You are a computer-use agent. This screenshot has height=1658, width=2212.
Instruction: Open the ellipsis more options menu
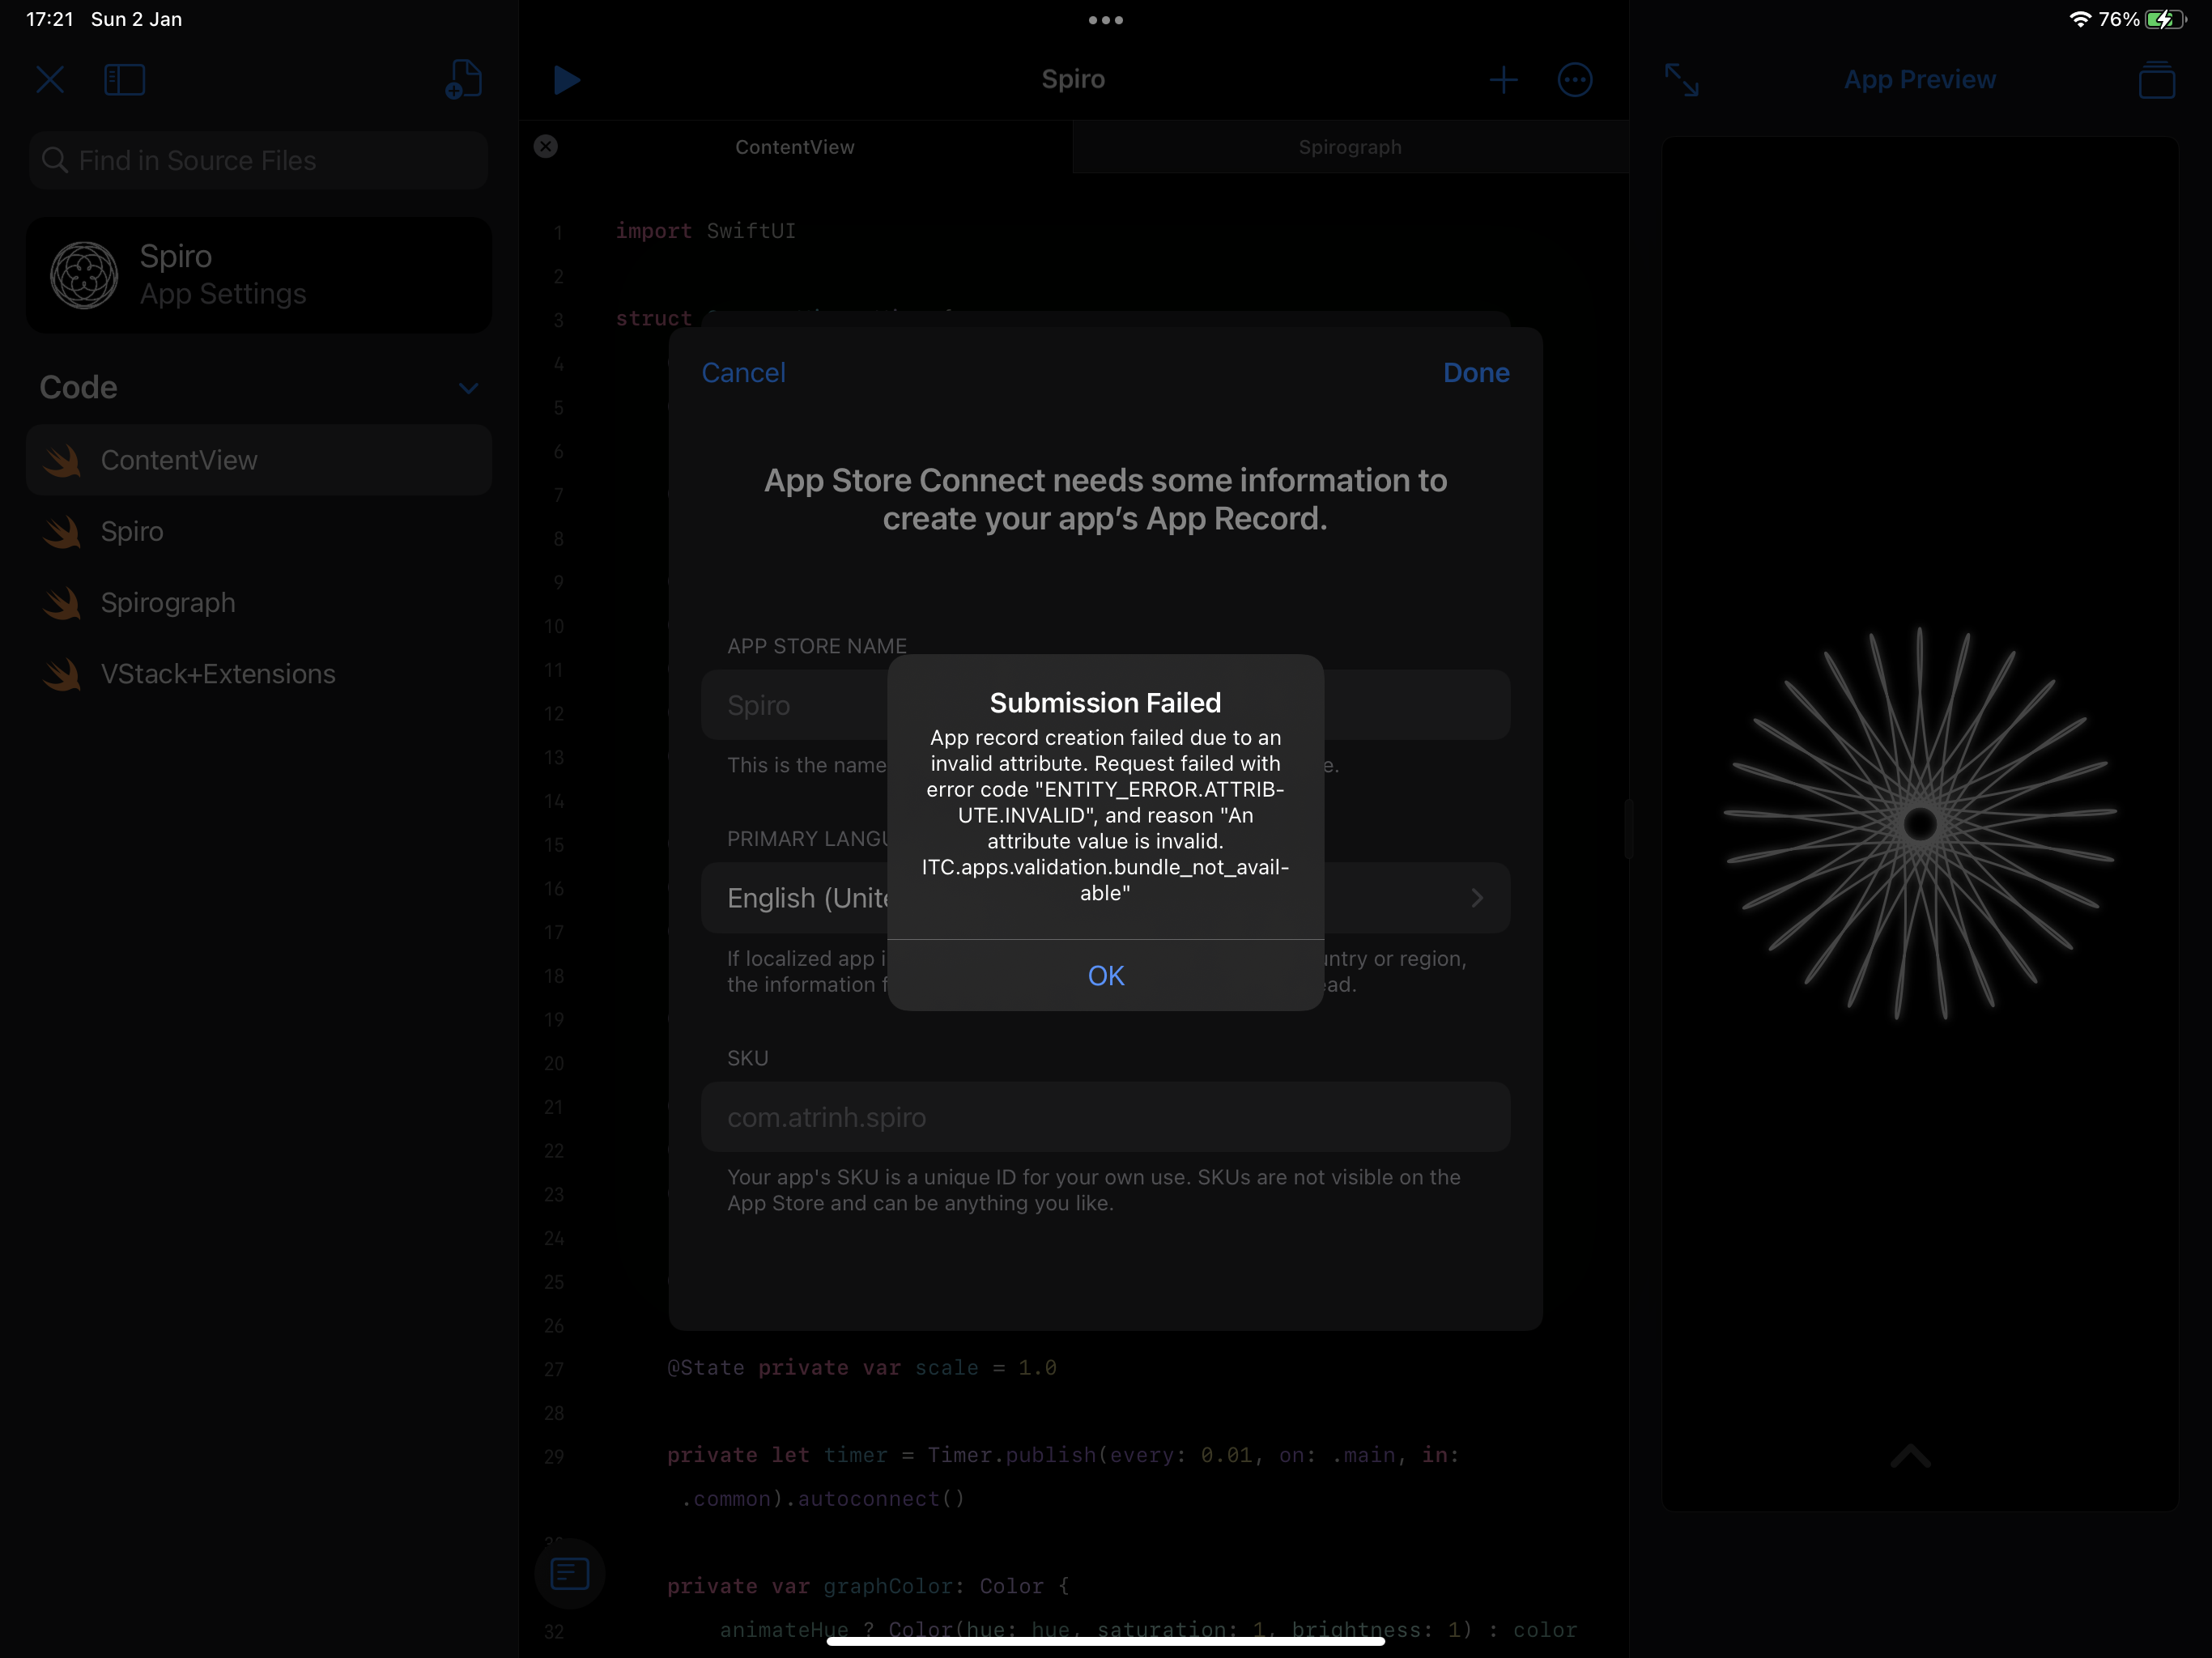pos(1574,80)
